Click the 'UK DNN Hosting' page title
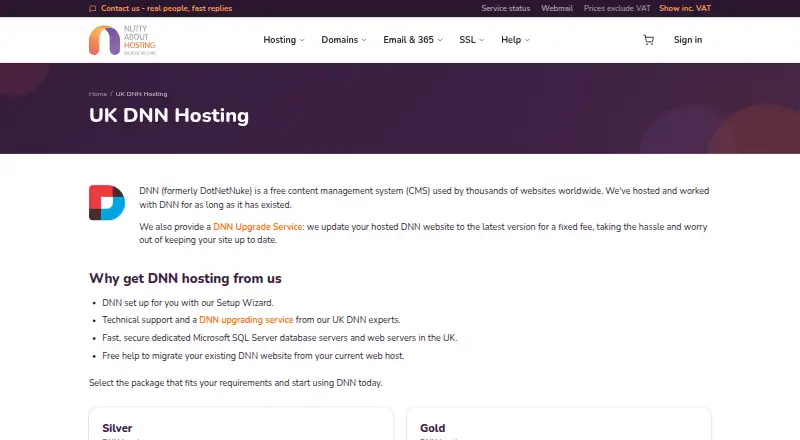The image size is (800, 440). (x=169, y=115)
